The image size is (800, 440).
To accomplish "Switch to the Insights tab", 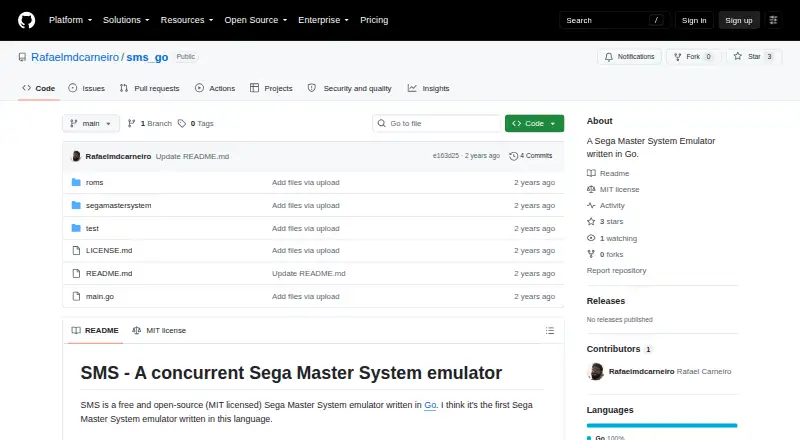I will [429, 88].
